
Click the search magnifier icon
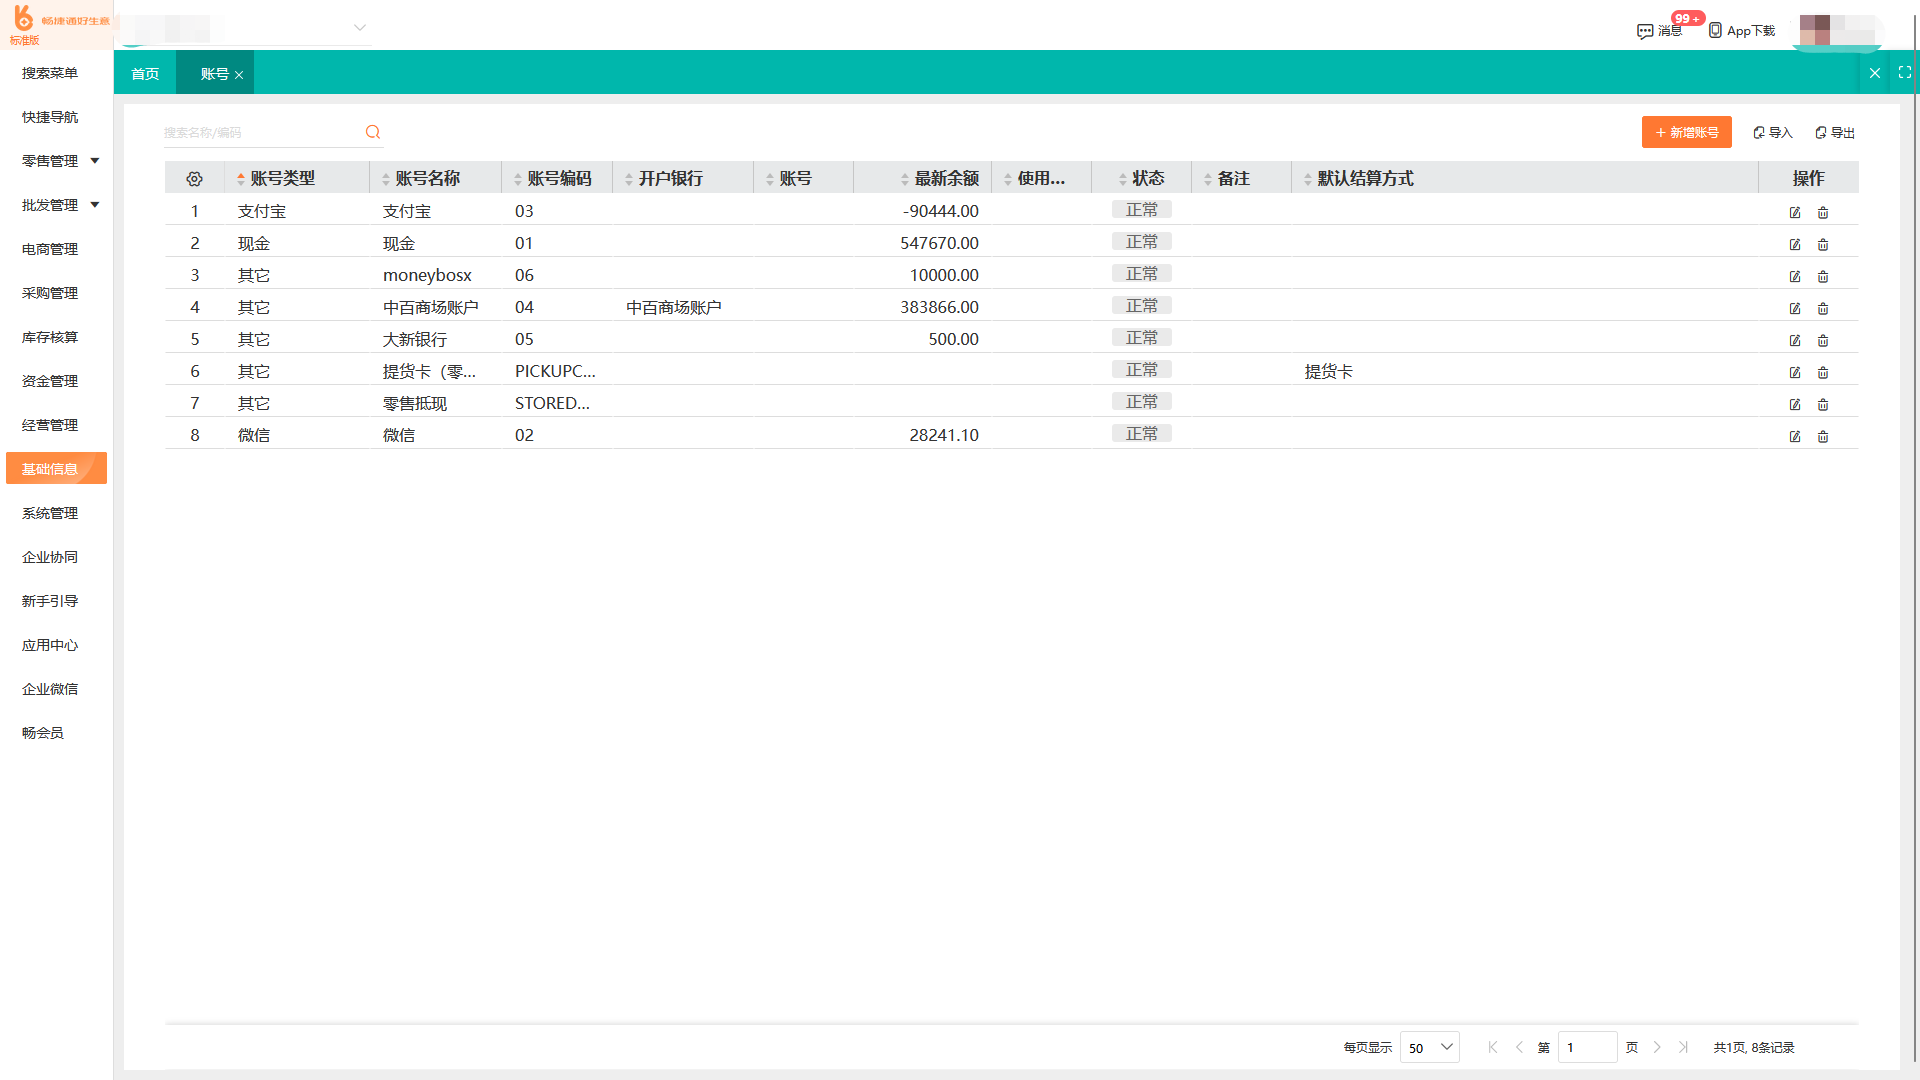(x=373, y=132)
